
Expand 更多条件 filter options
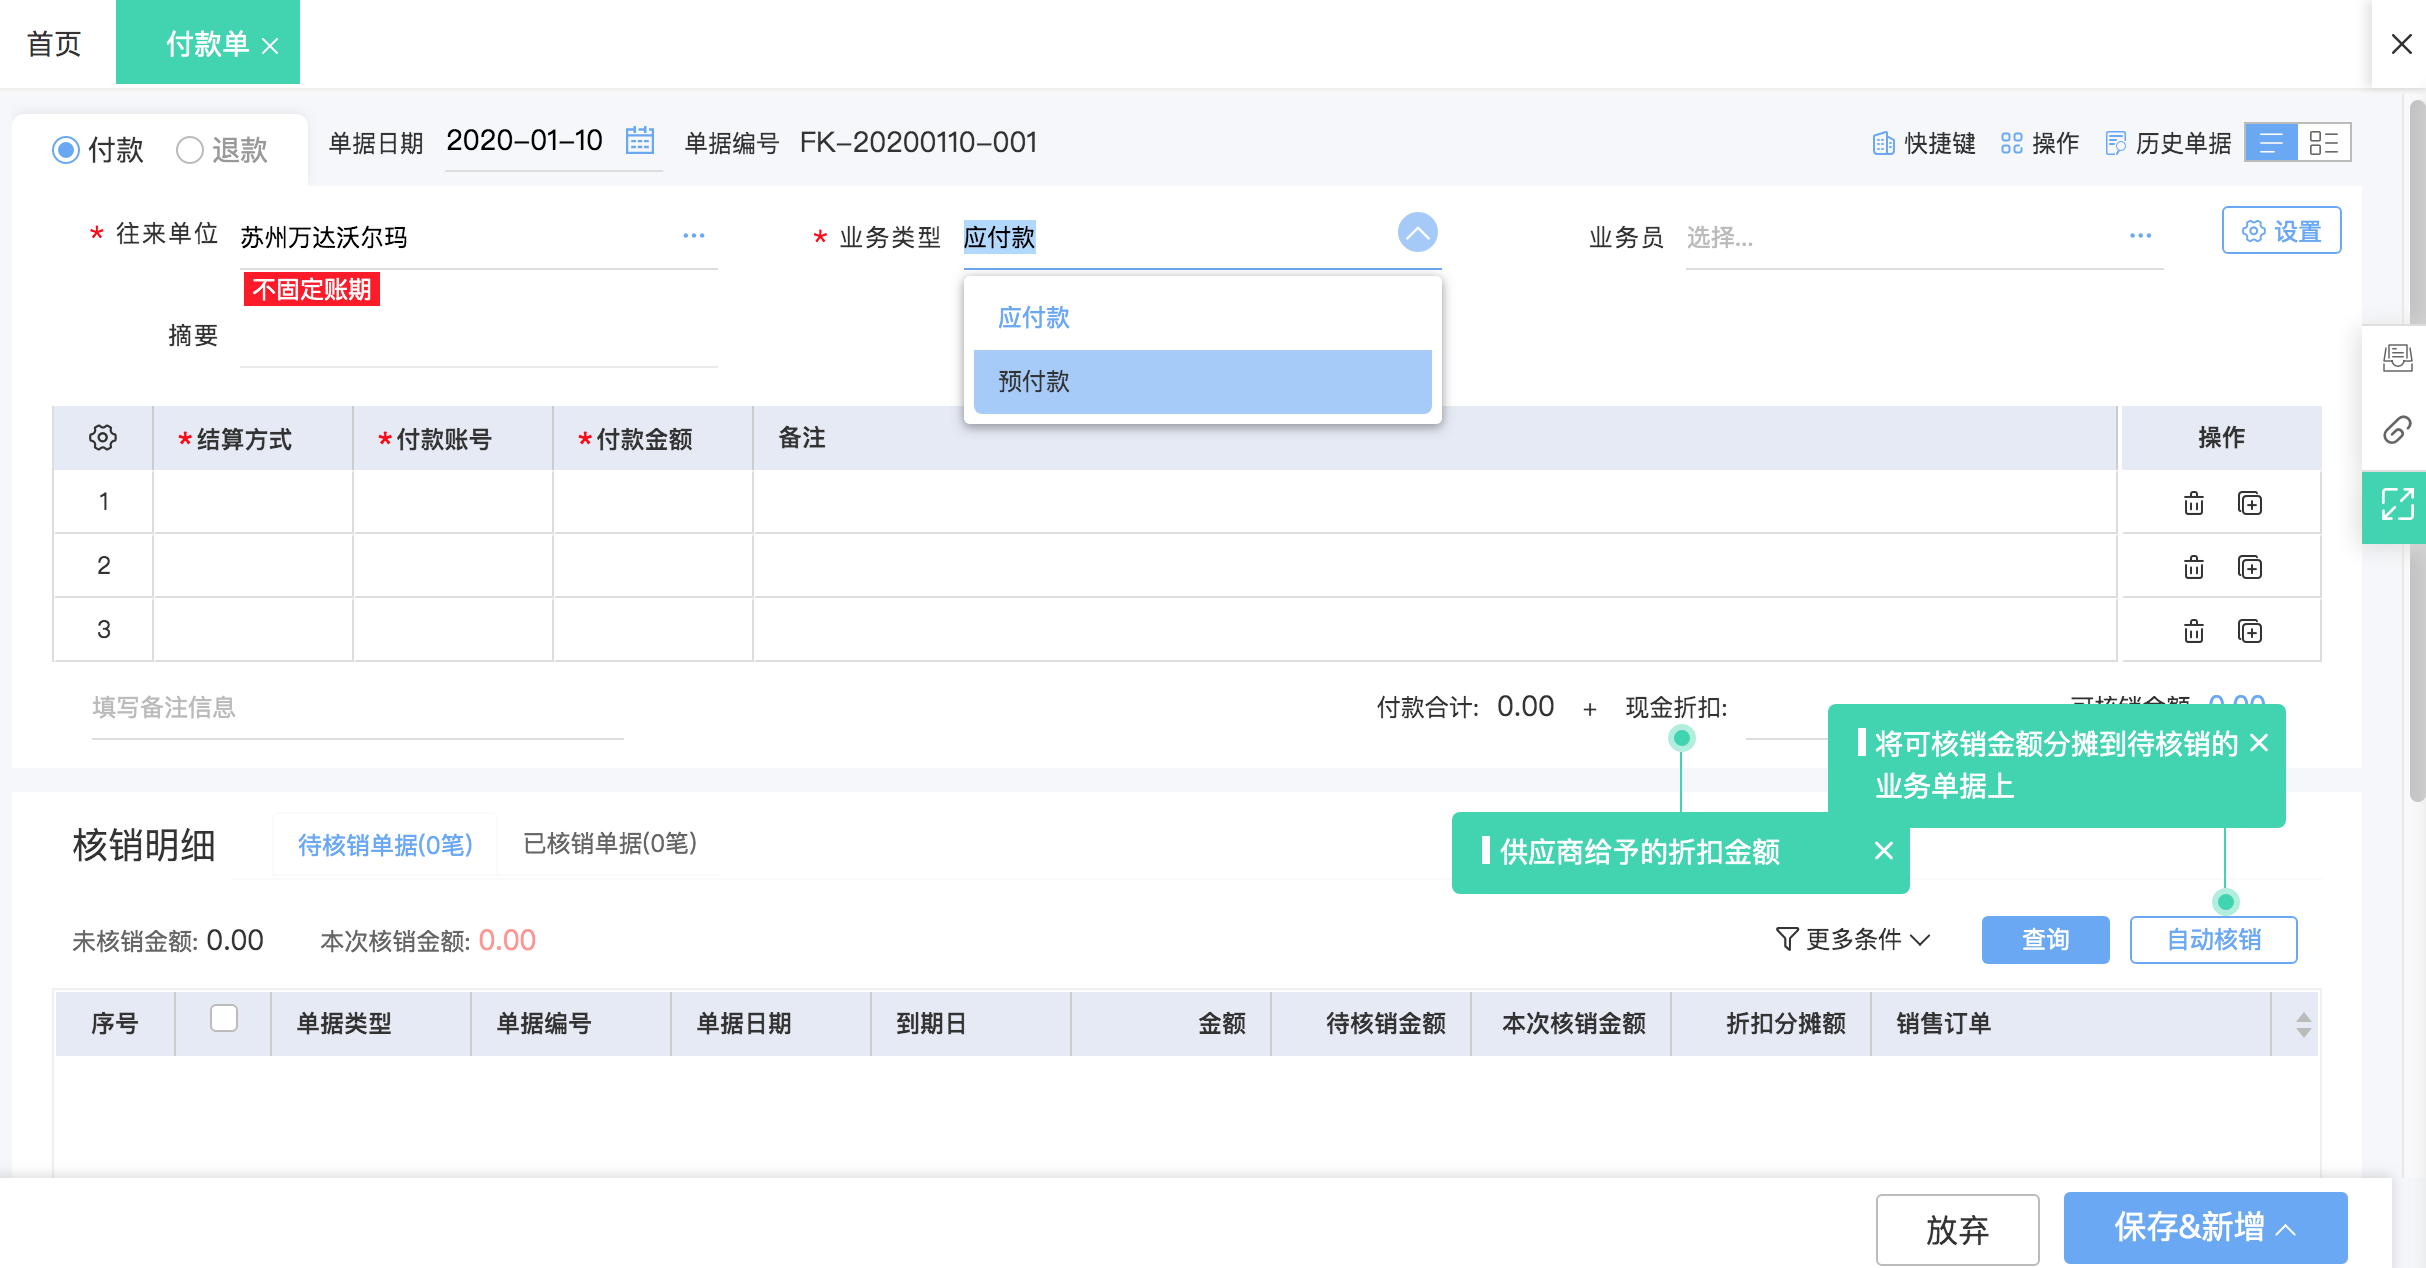coord(1856,941)
